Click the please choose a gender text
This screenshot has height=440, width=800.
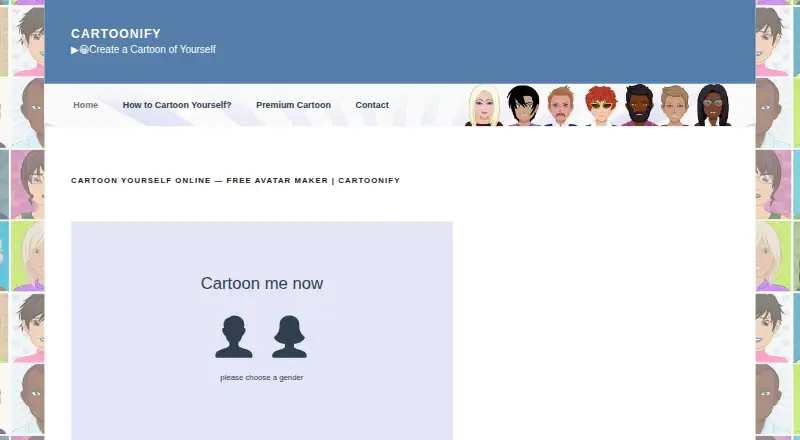coord(262,378)
